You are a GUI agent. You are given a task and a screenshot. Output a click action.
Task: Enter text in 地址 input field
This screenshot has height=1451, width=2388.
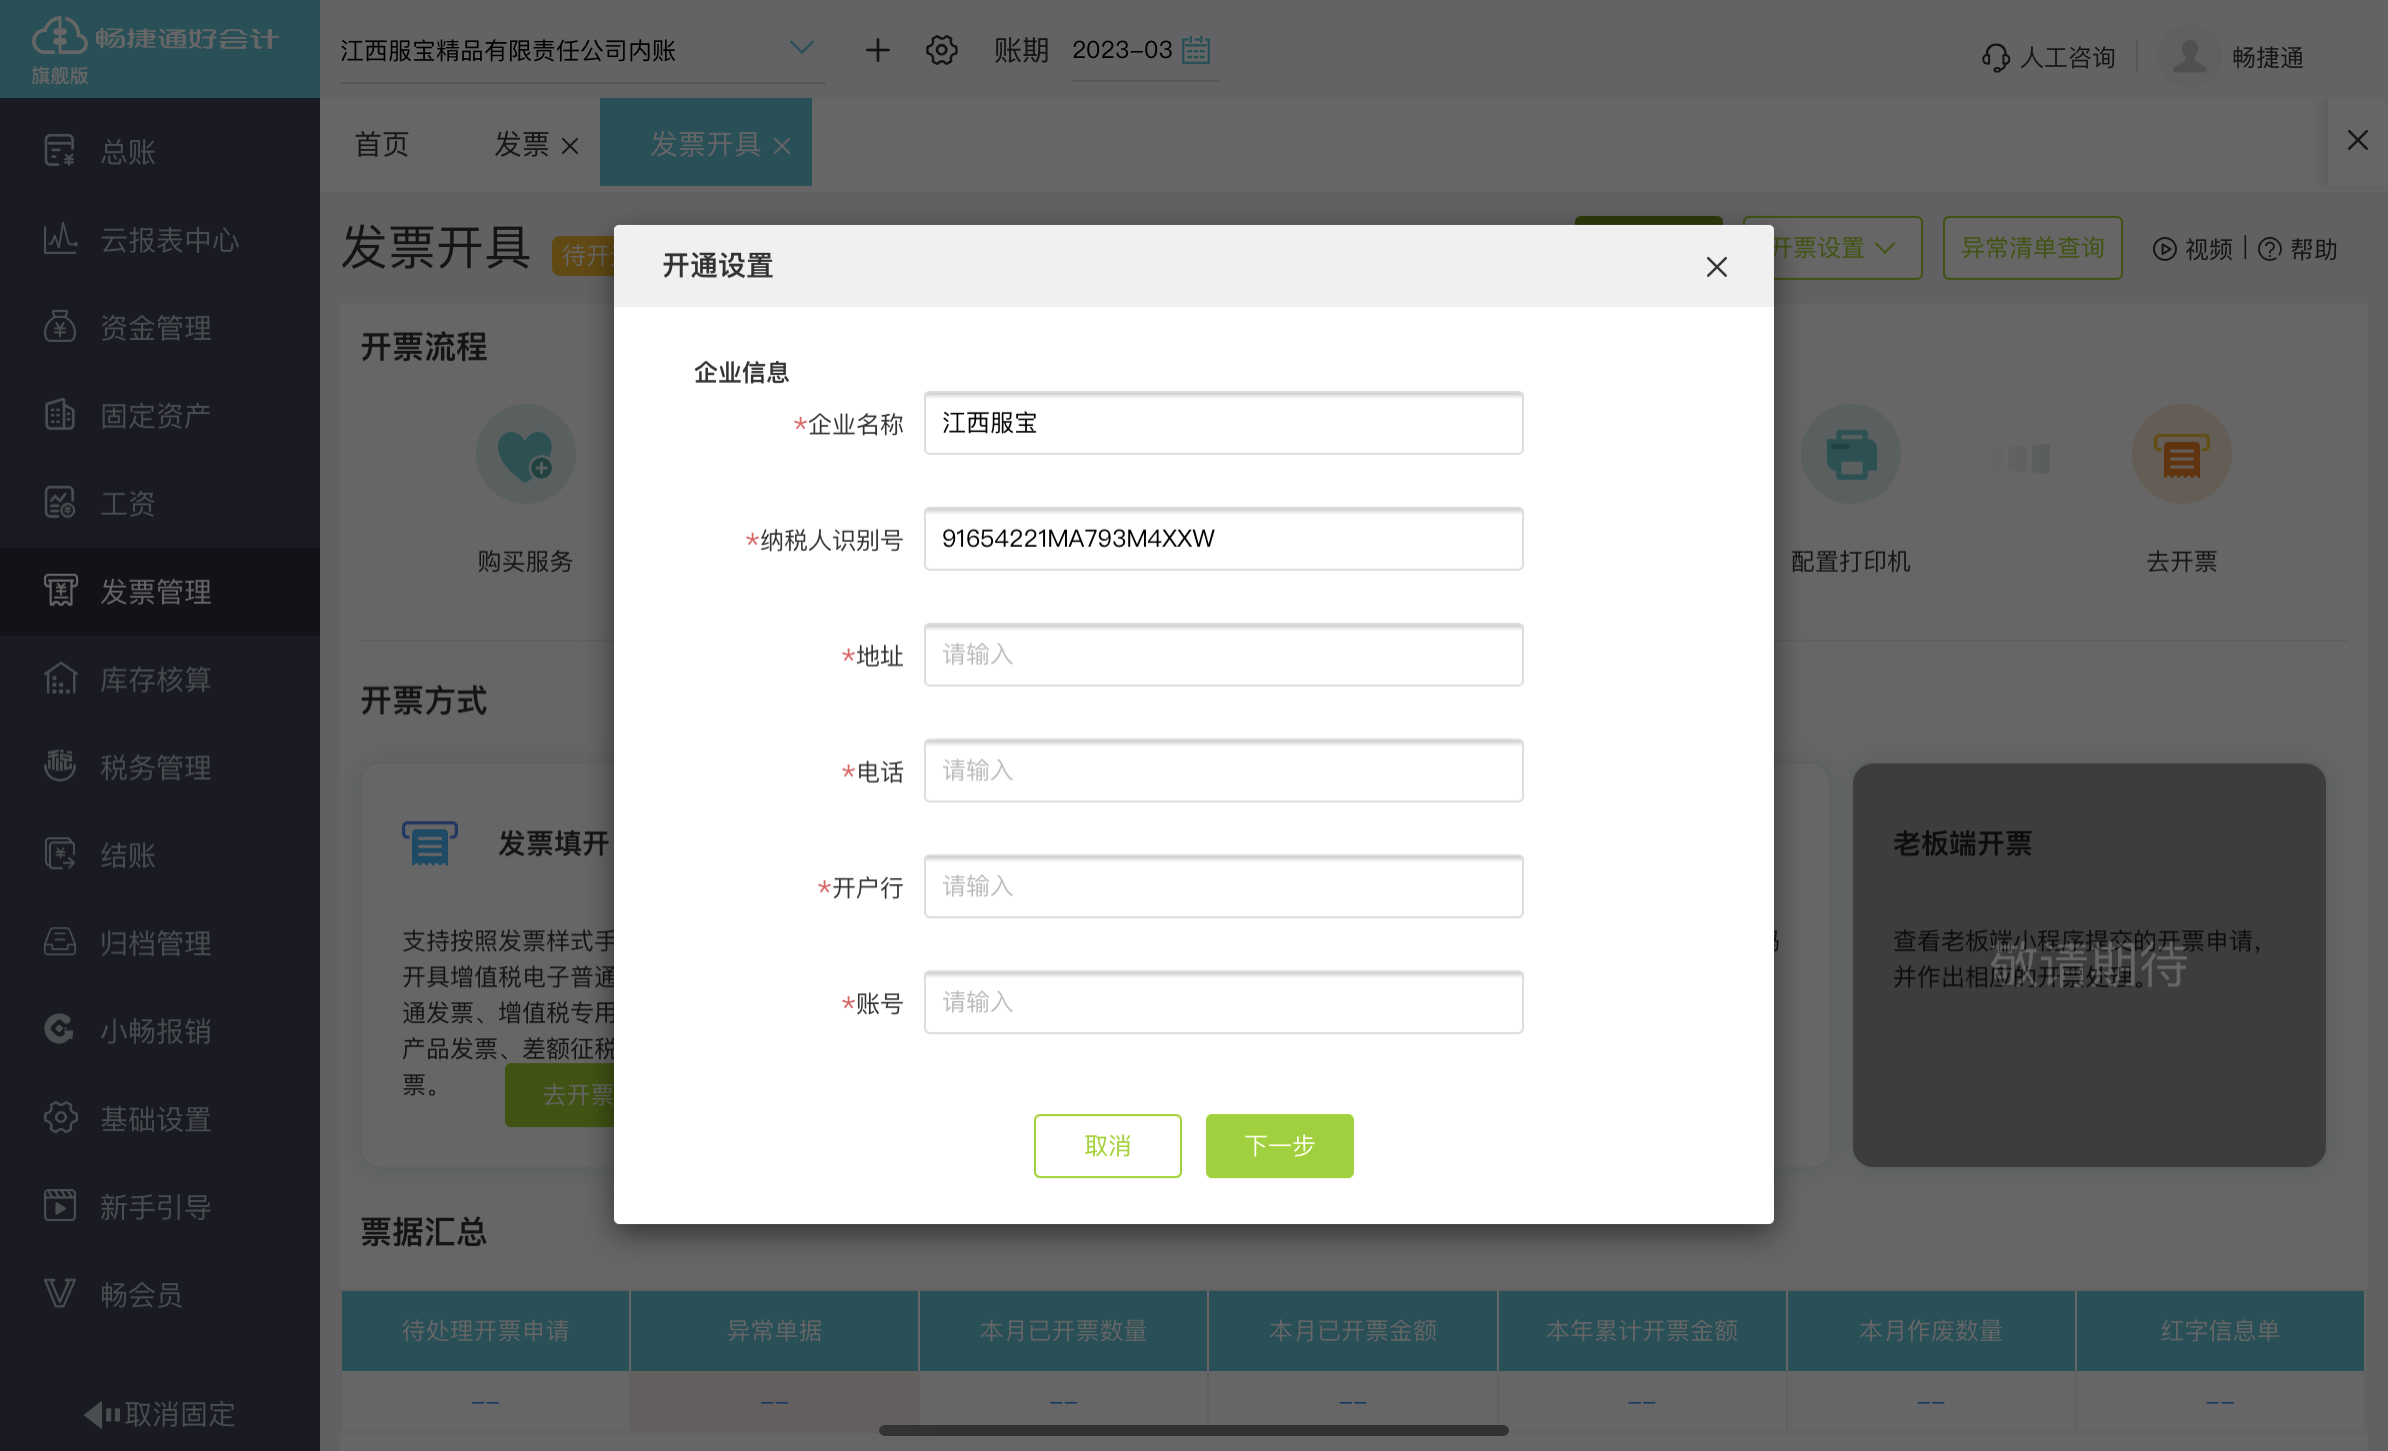[1221, 655]
